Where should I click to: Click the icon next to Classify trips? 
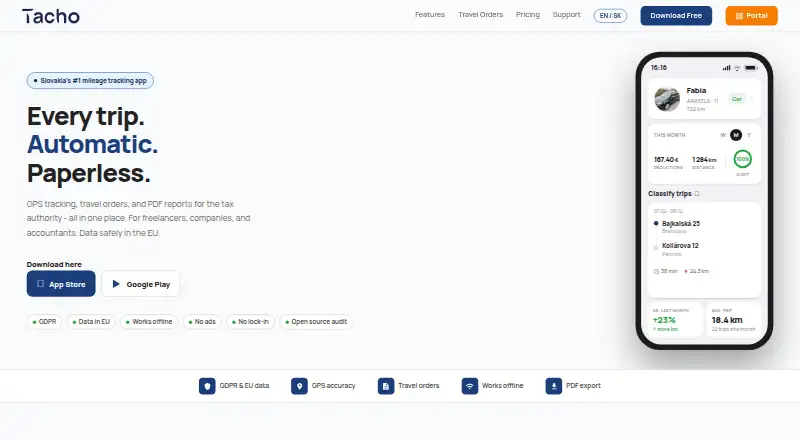click(697, 194)
